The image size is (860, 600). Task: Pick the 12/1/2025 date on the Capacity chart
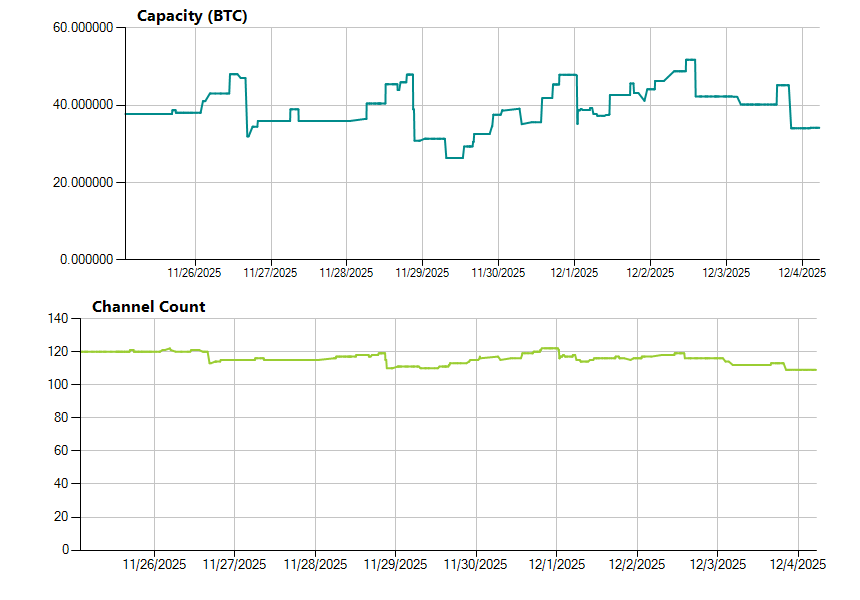(x=573, y=272)
